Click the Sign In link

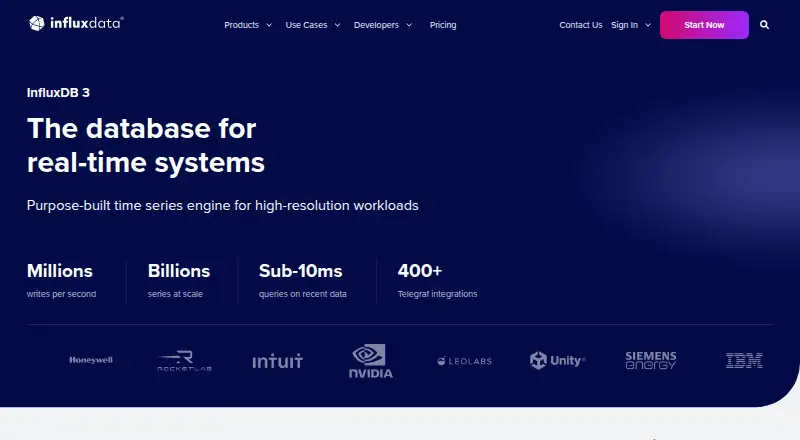tap(624, 25)
